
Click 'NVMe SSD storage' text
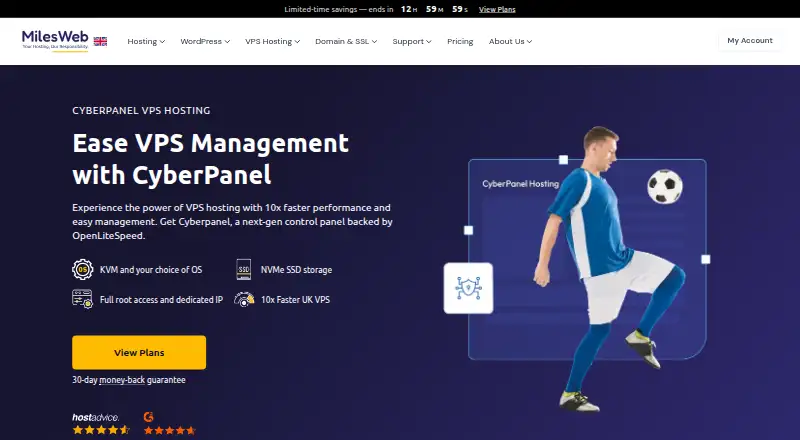[296, 270]
